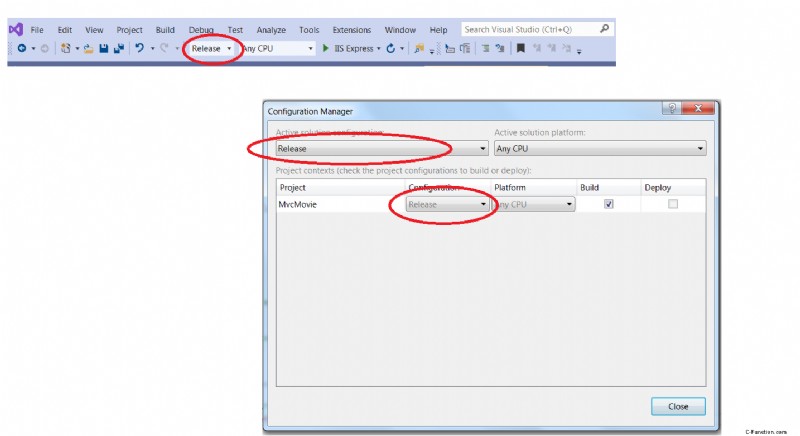Screen dimensions: 800x436
Task: Toggle the Deploy checkbox for MvcMovie
Action: point(672,204)
